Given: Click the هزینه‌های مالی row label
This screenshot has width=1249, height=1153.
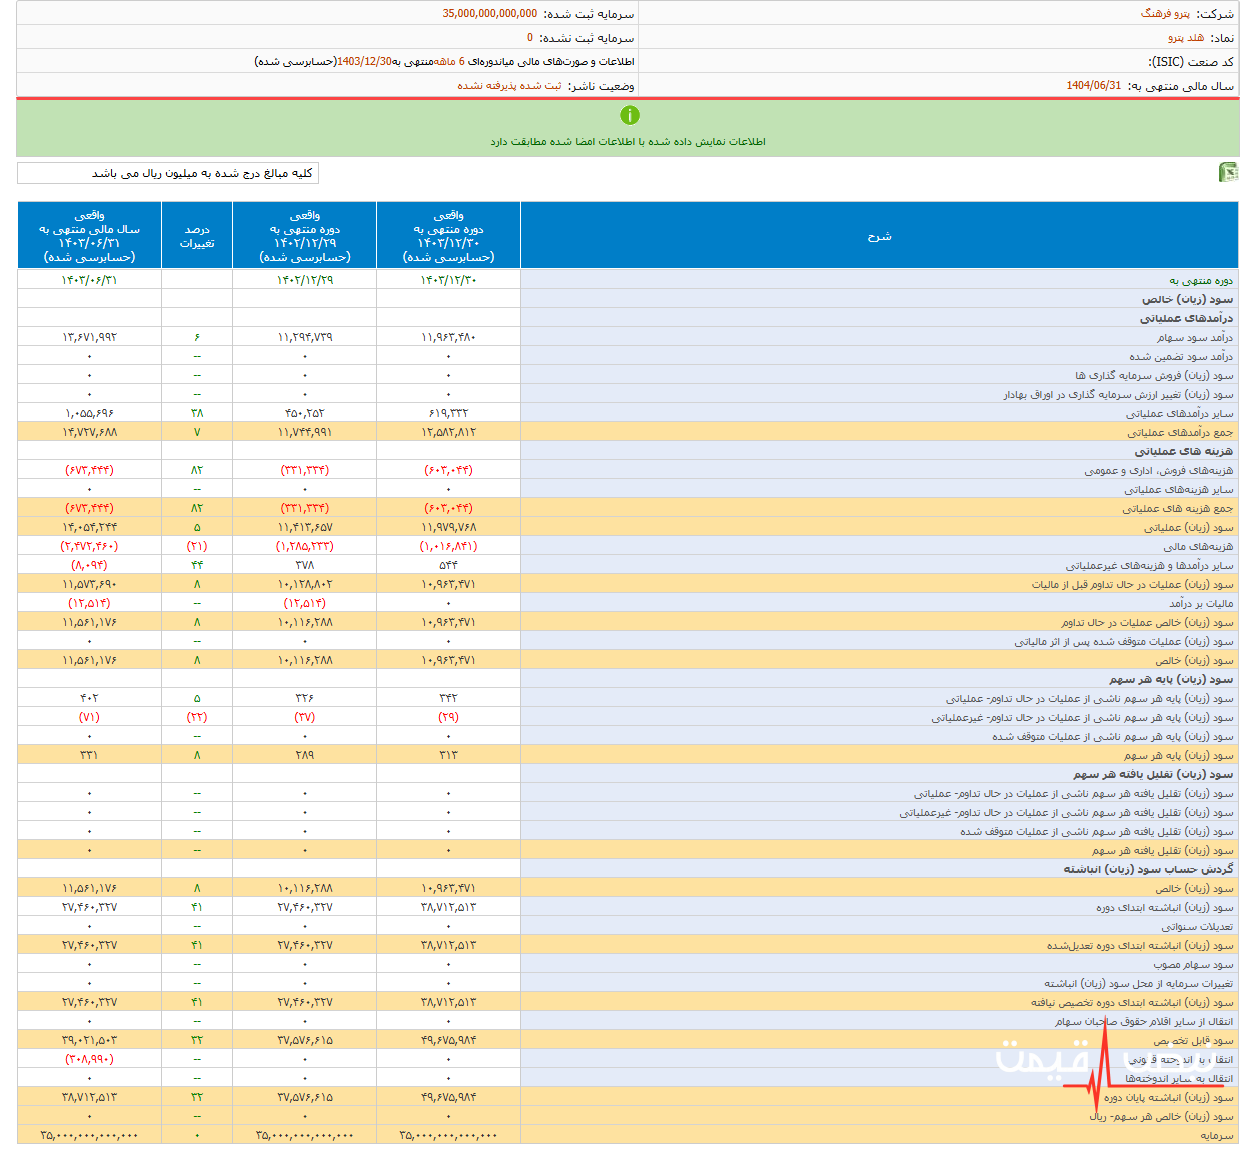Looking at the screenshot, I should (1198, 547).
